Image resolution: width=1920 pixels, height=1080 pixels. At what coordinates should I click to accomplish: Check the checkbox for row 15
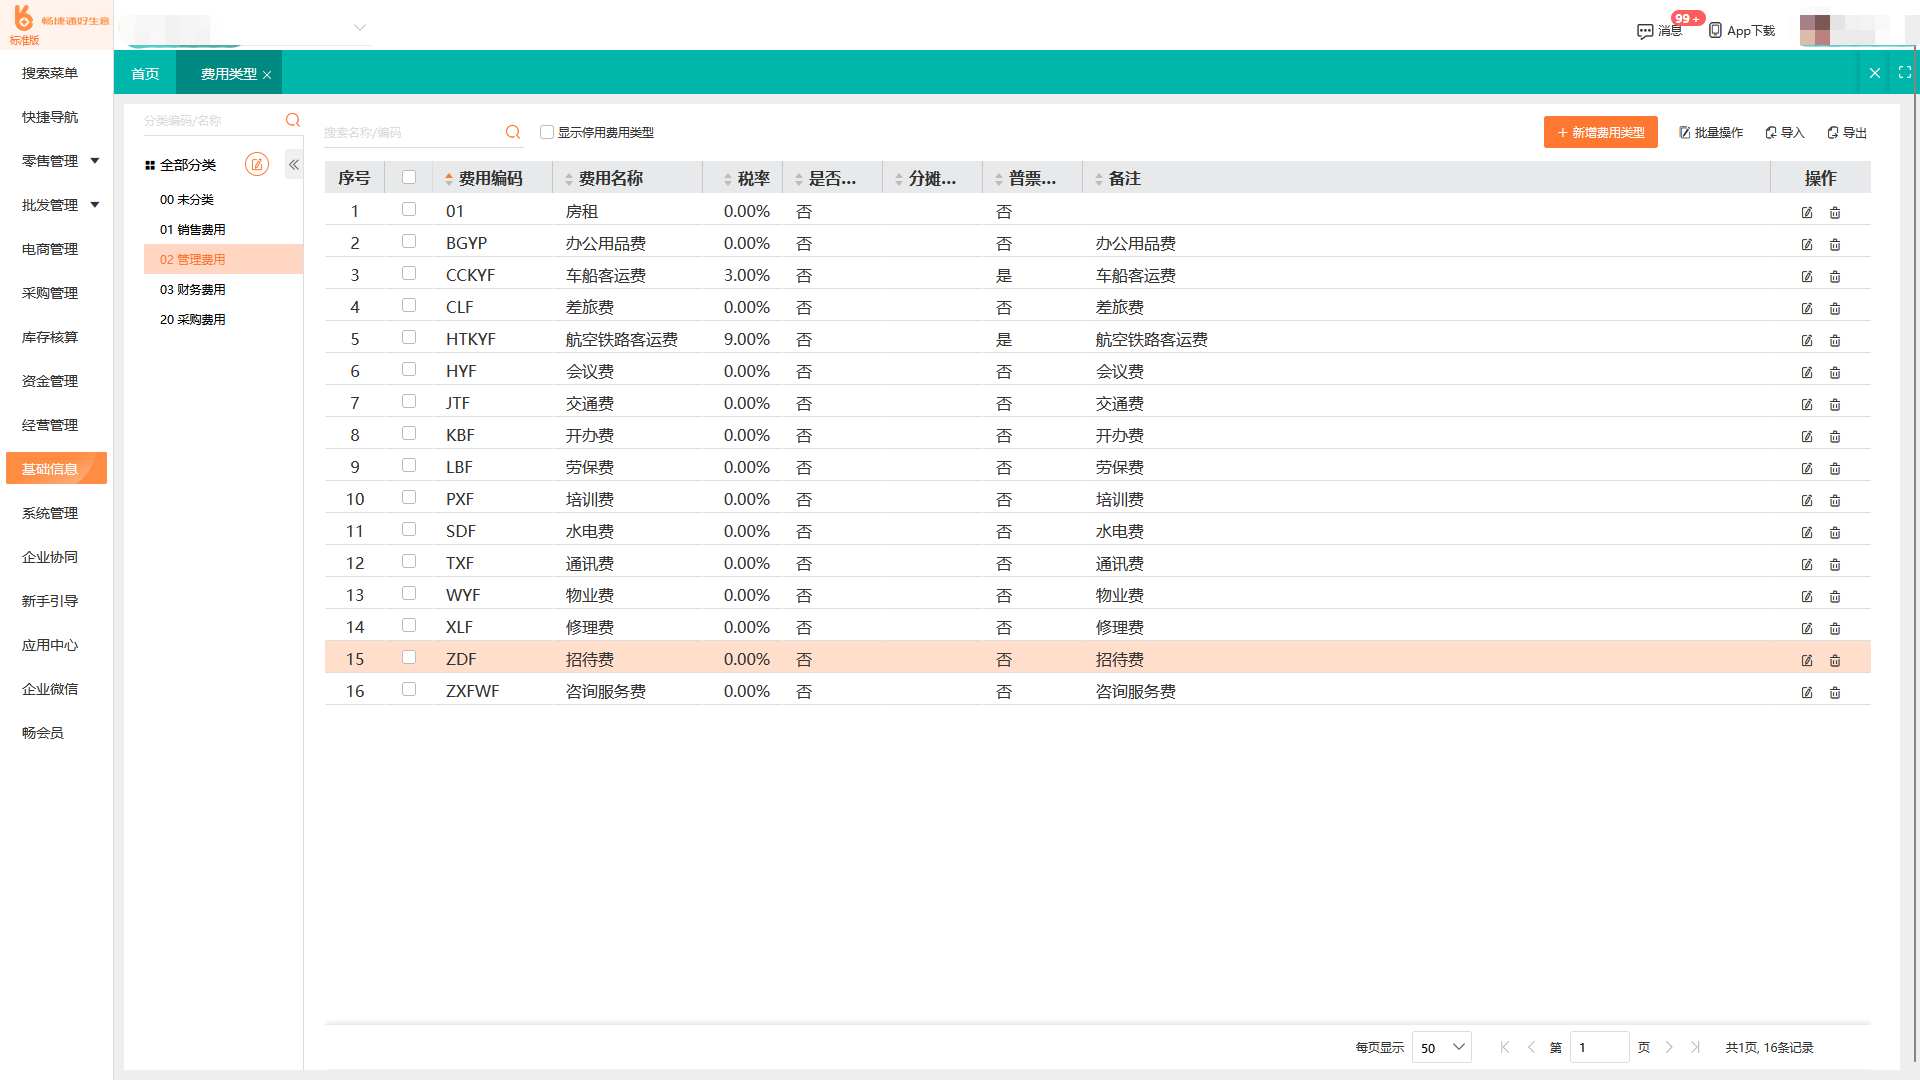point(409,658)
